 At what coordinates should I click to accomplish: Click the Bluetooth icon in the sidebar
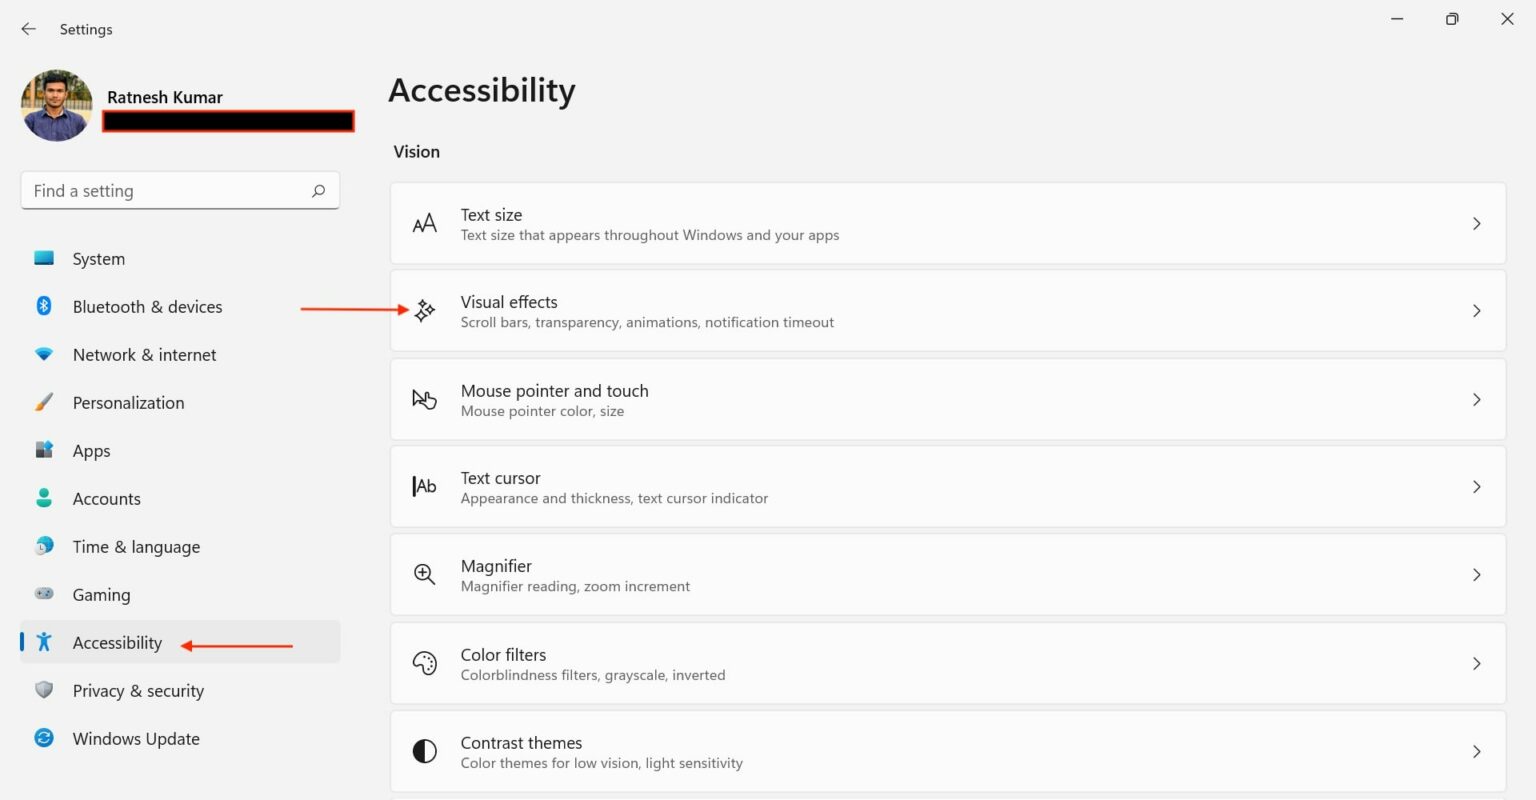(44, 306)
